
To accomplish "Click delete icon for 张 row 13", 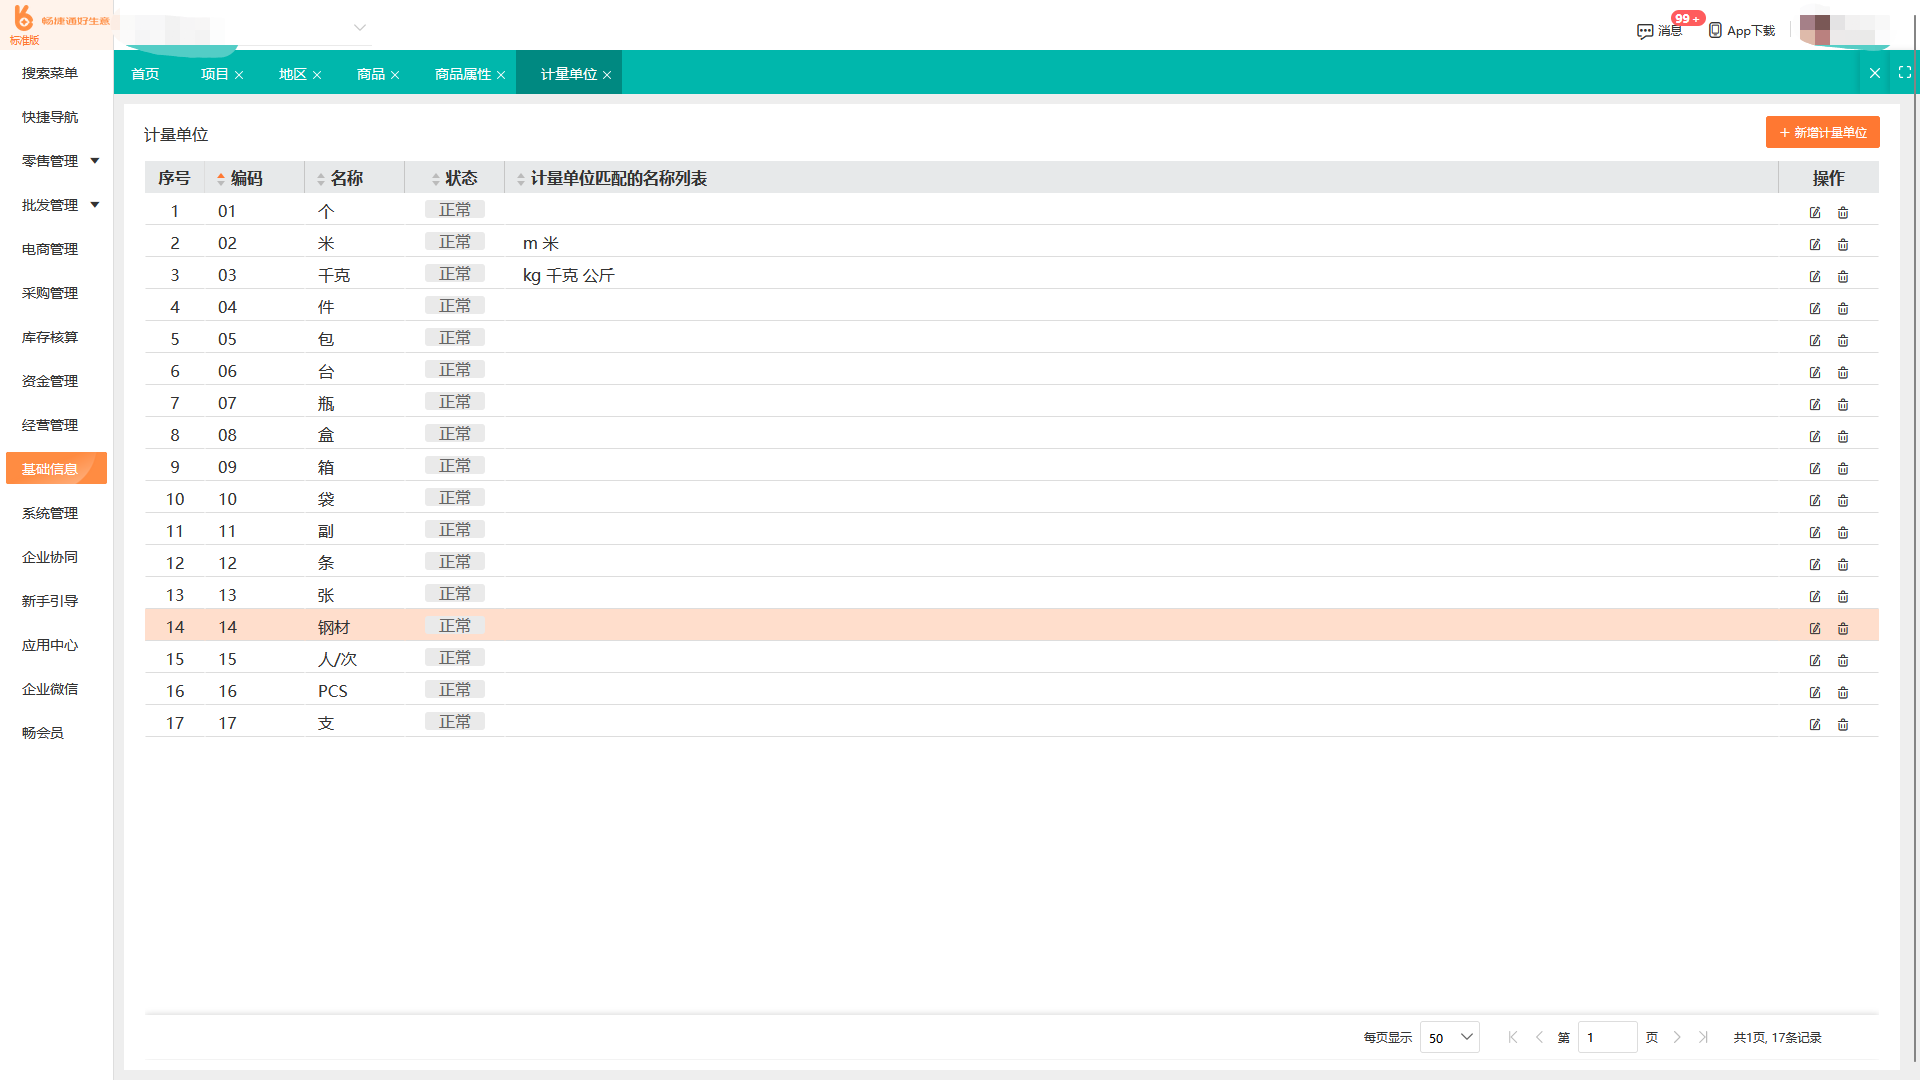I will [1844, 595].
